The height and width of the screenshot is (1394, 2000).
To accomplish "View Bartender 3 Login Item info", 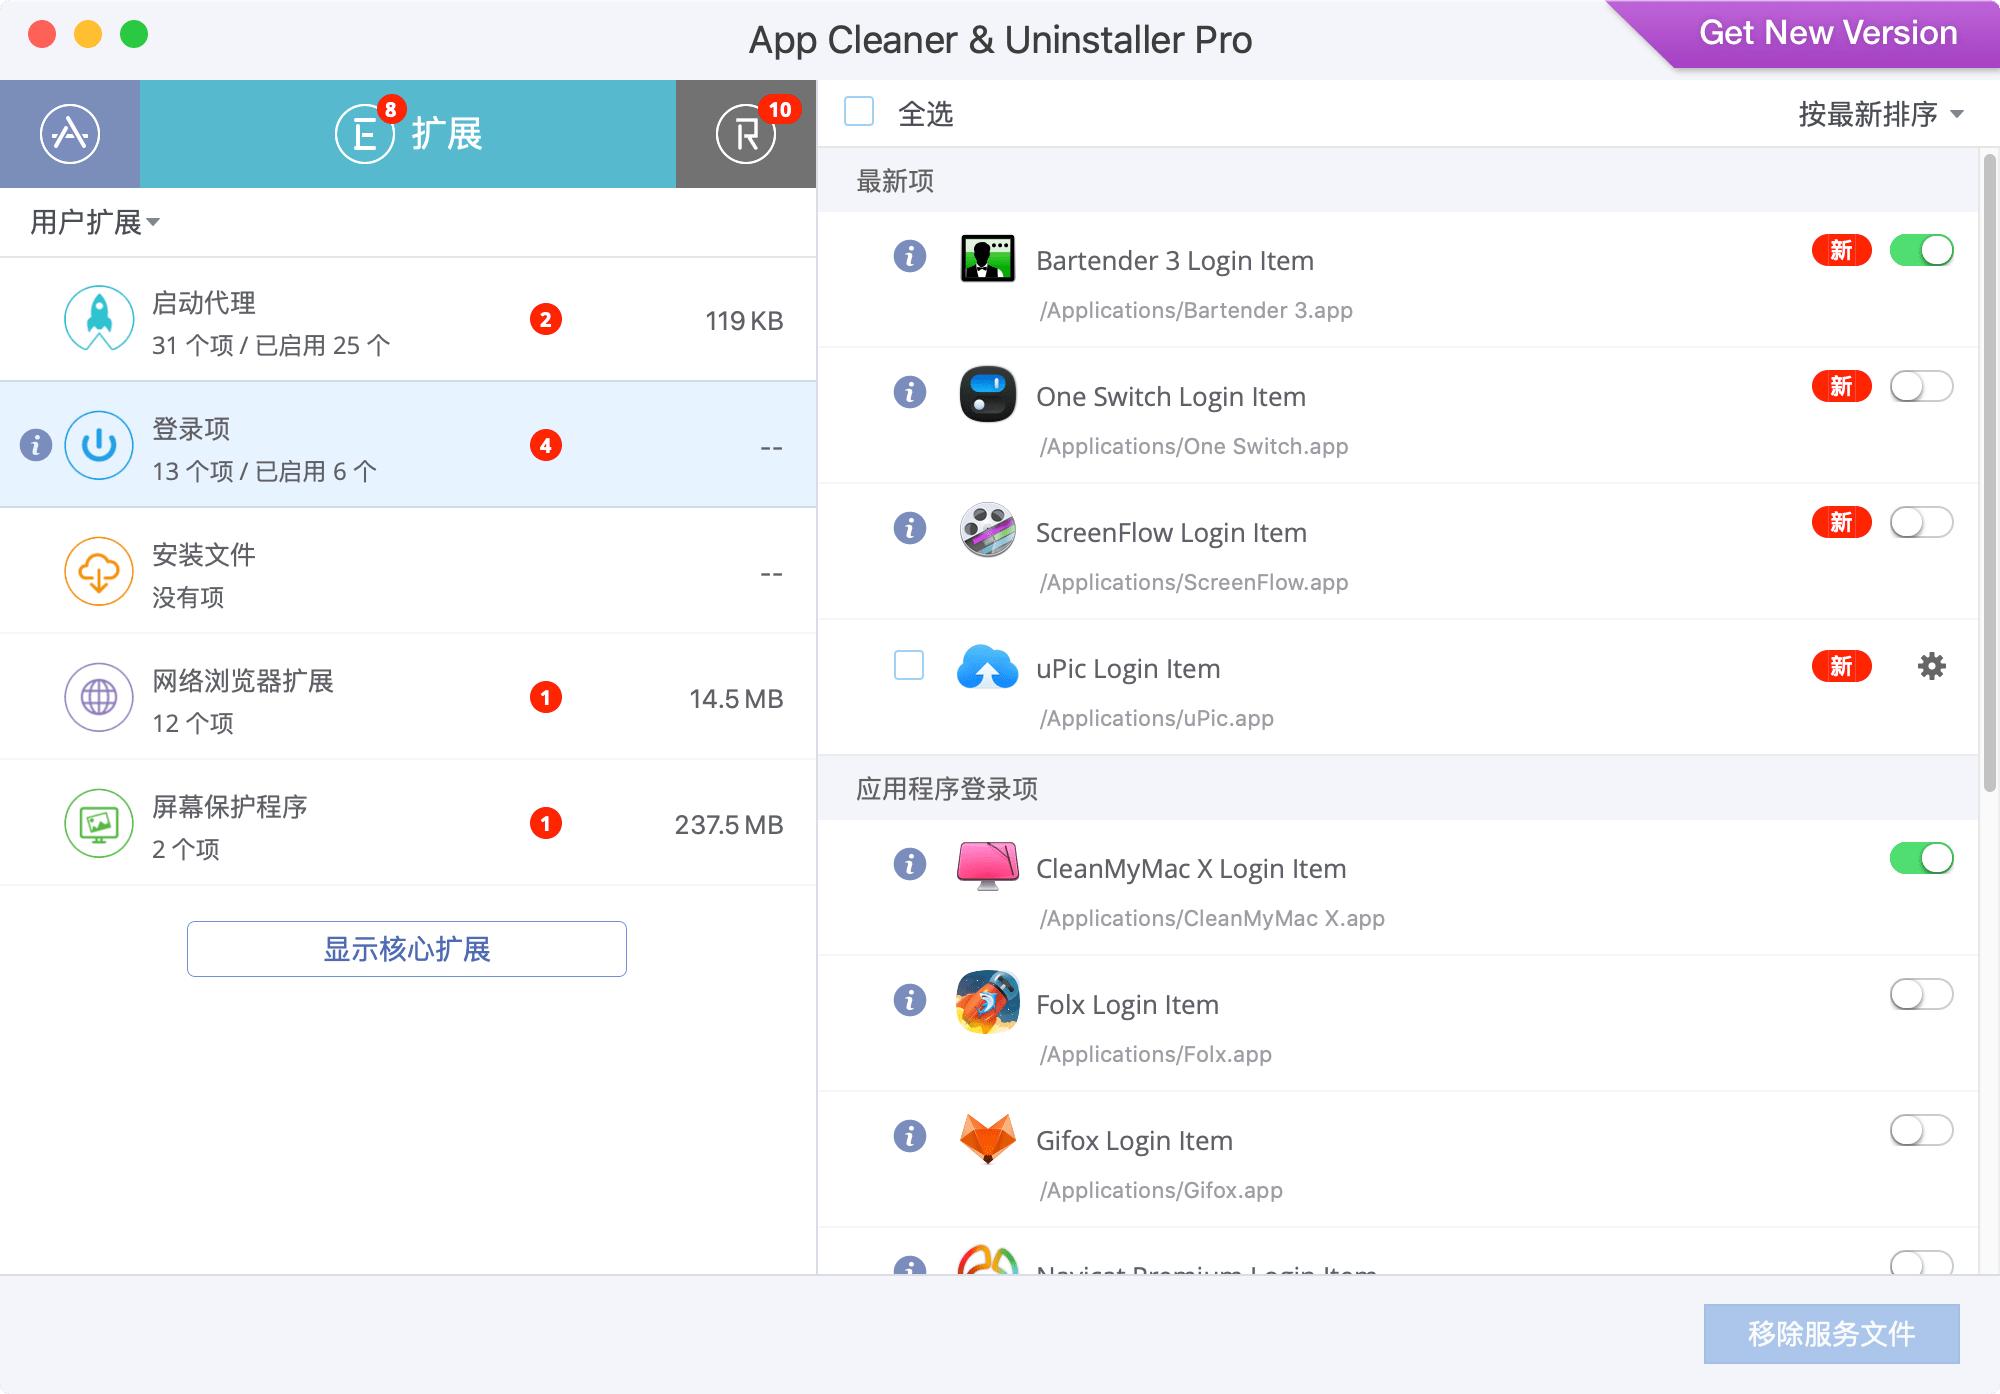I will pos(909,256).
